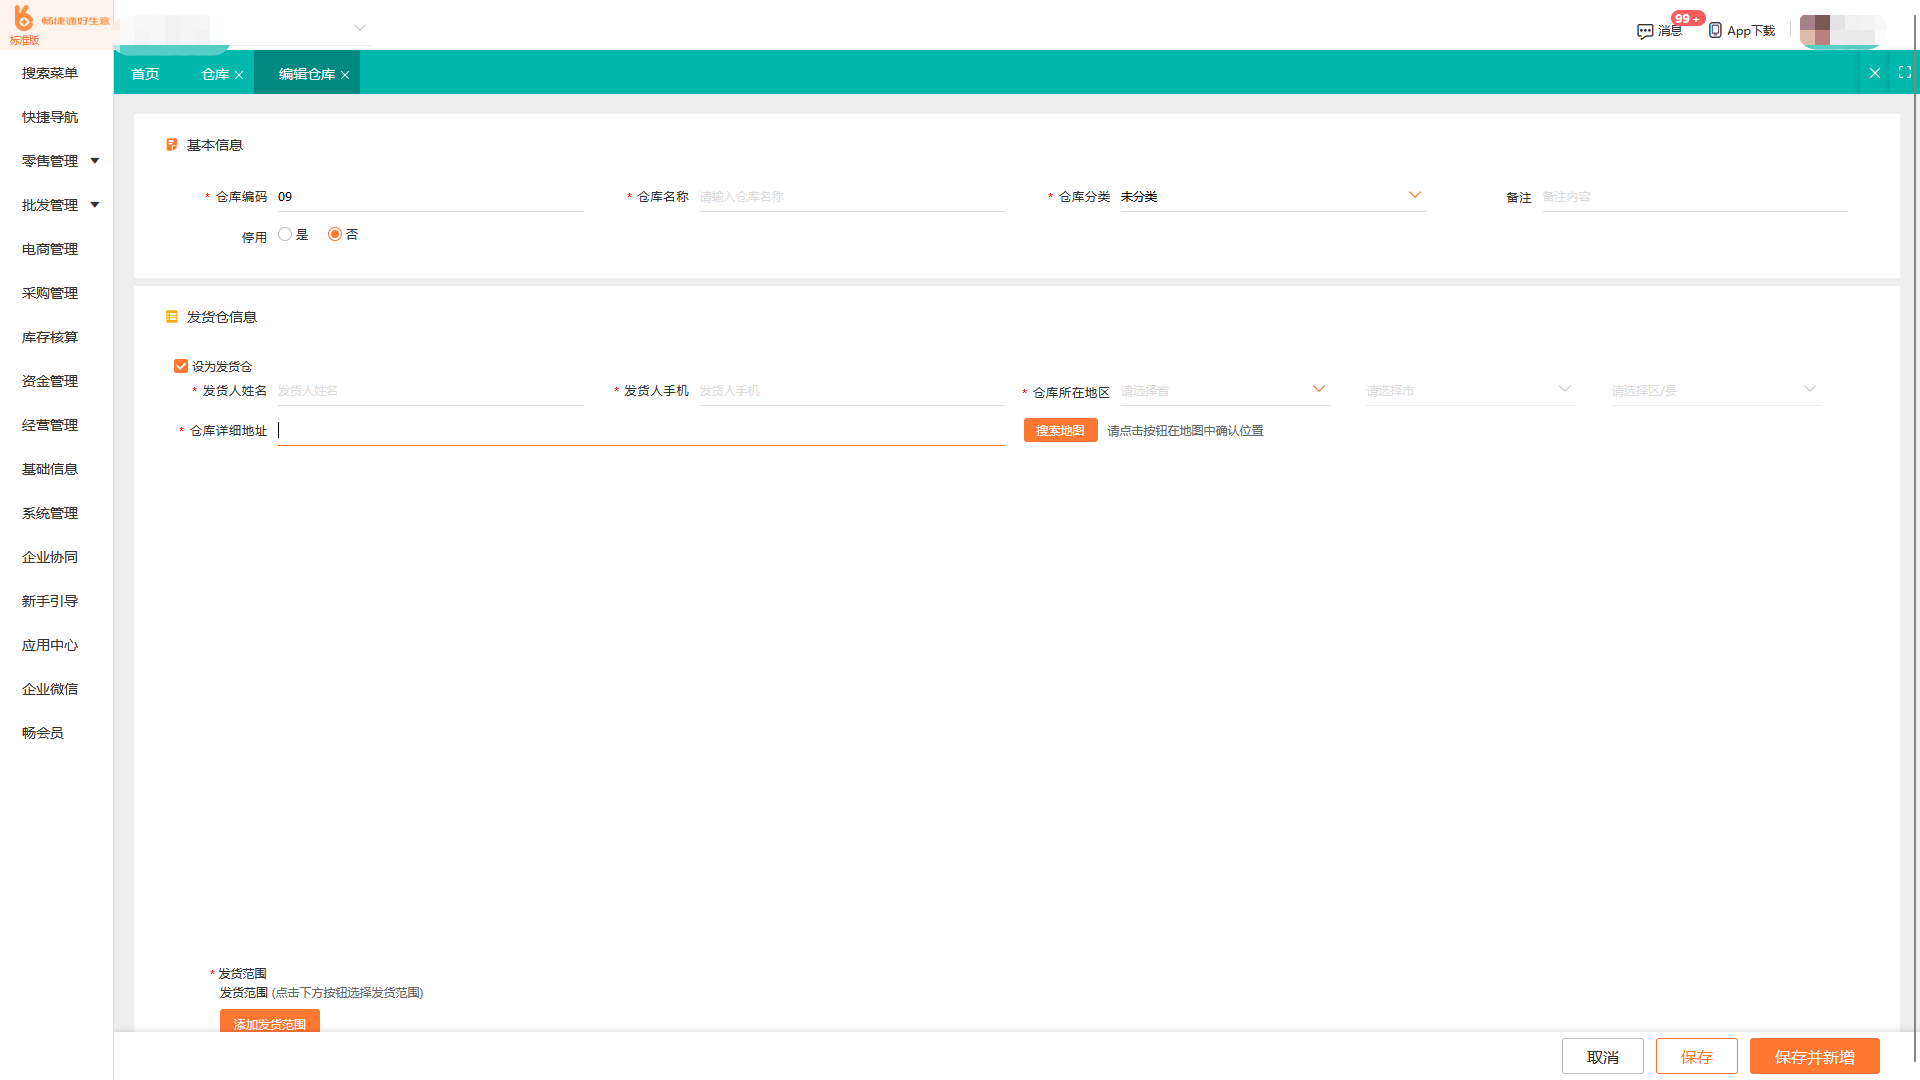
Task: Click 添加发货范围 button
Action: pos(269,1025)
